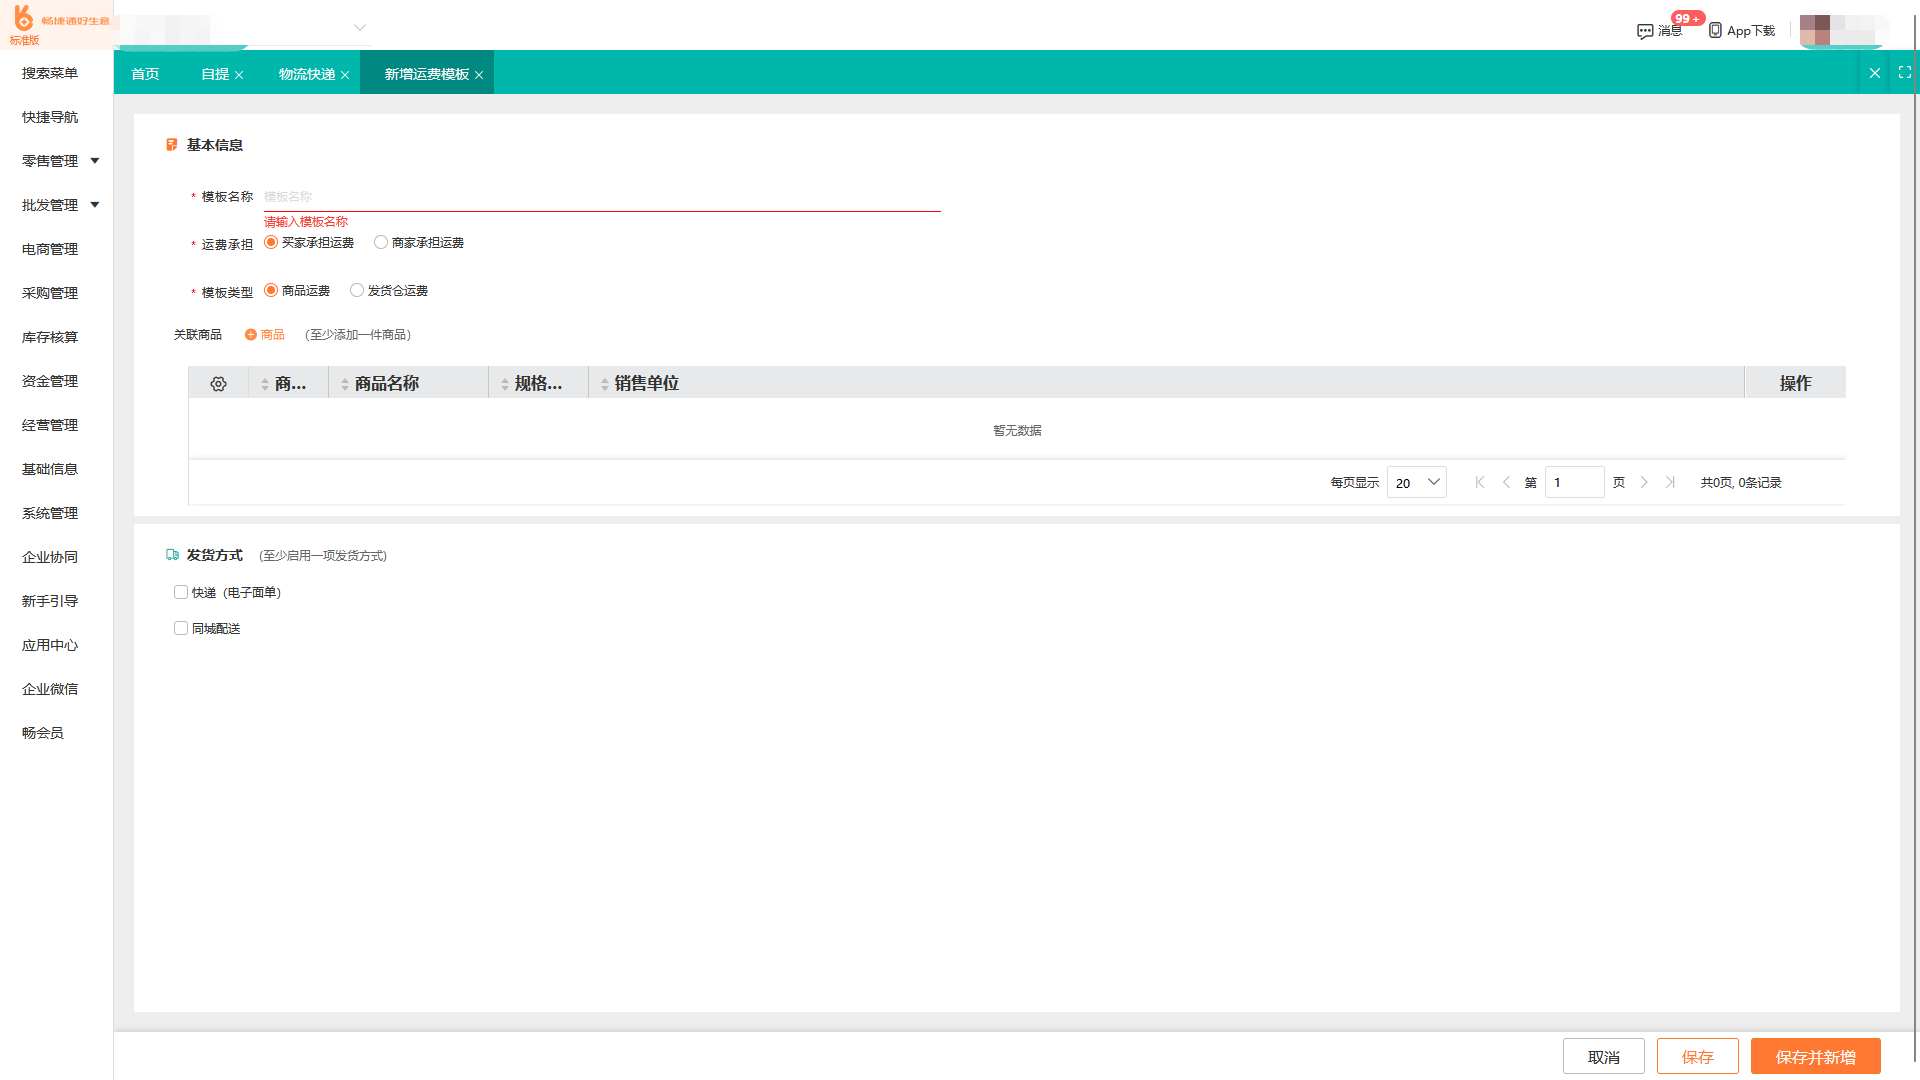Click the template name input field
The height and width of the screenshot is (1080, 1920).
(600, 195)
